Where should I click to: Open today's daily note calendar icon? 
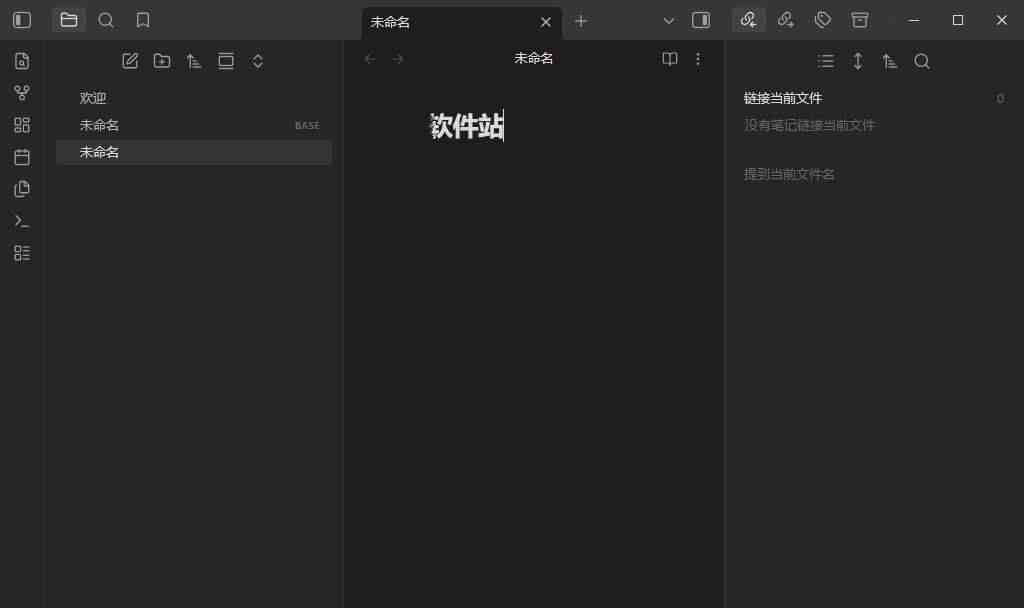tap(22, 157)
